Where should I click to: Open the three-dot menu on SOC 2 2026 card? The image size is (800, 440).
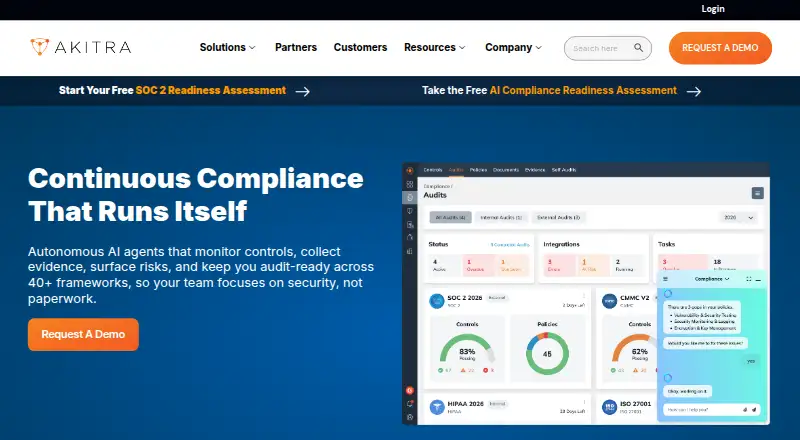(x=584, y=297)
